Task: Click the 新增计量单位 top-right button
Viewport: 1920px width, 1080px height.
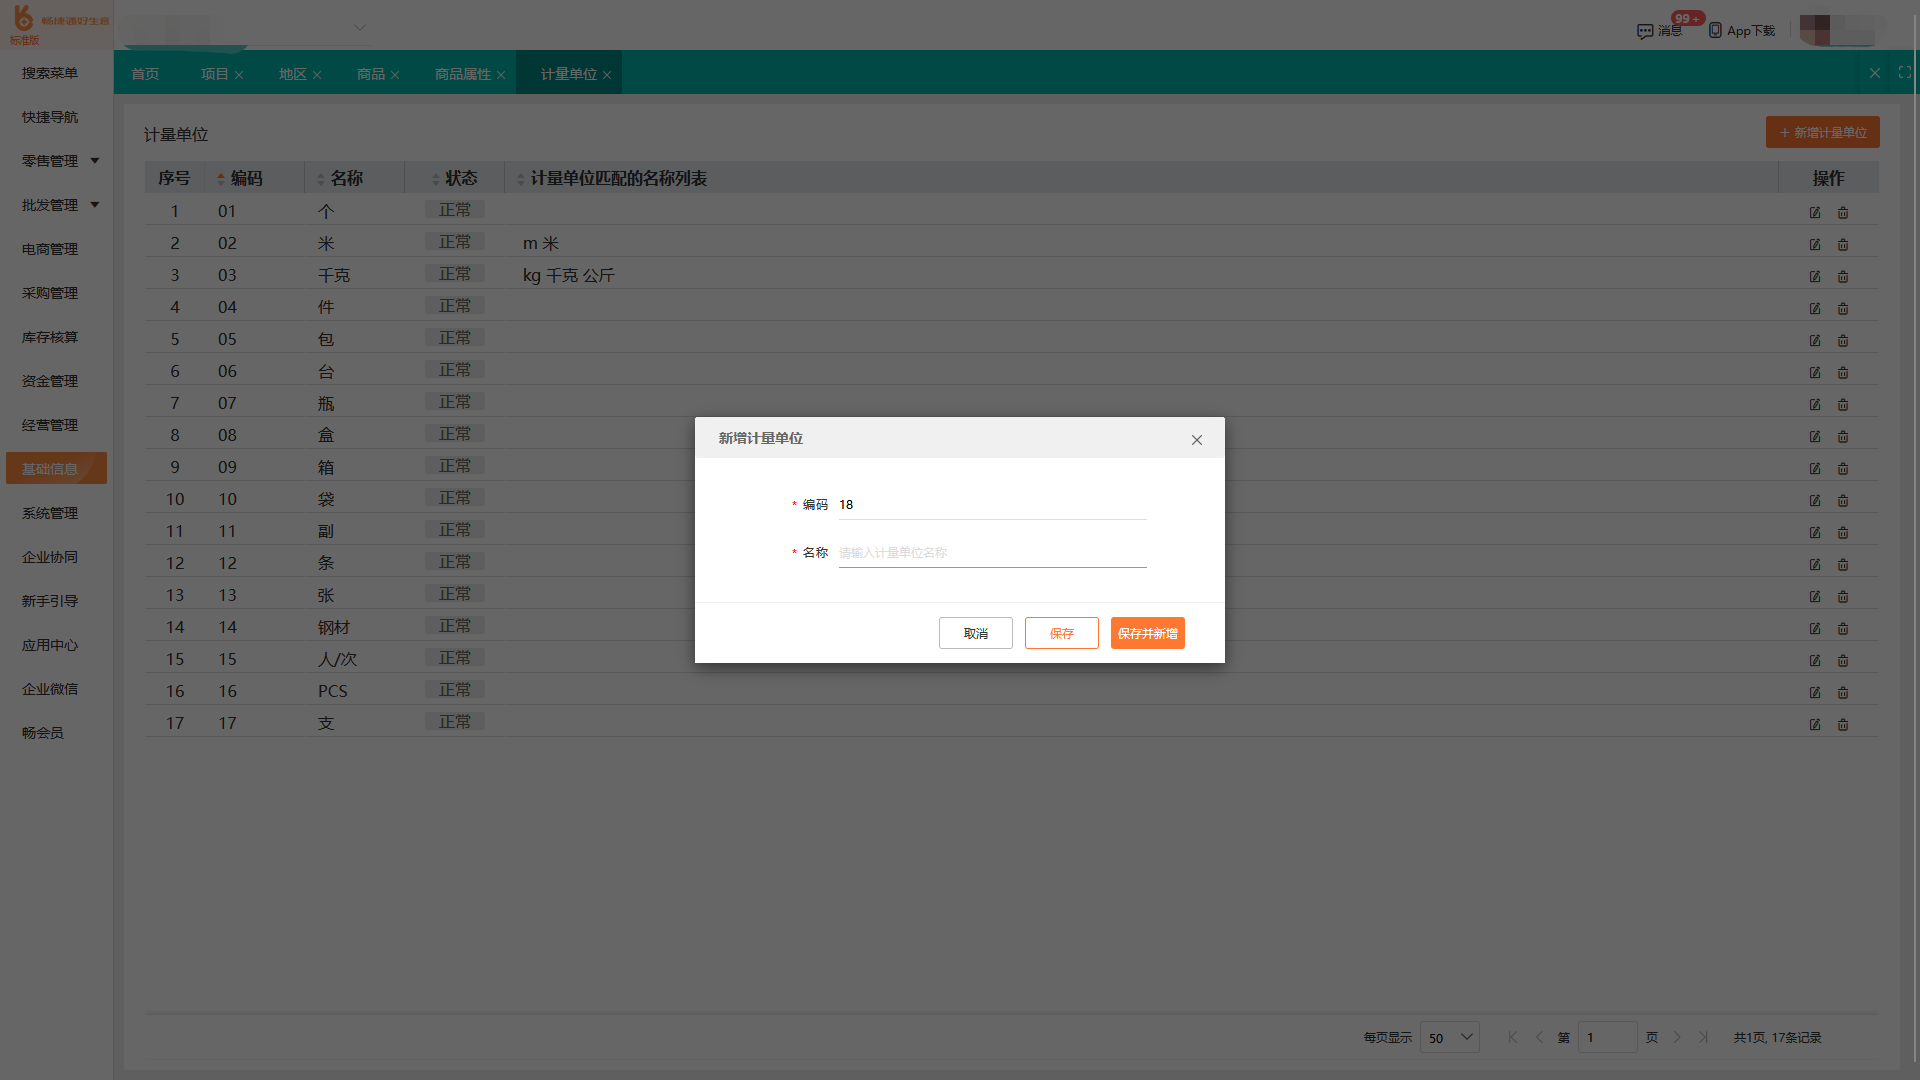Action: coord(1822,132)
